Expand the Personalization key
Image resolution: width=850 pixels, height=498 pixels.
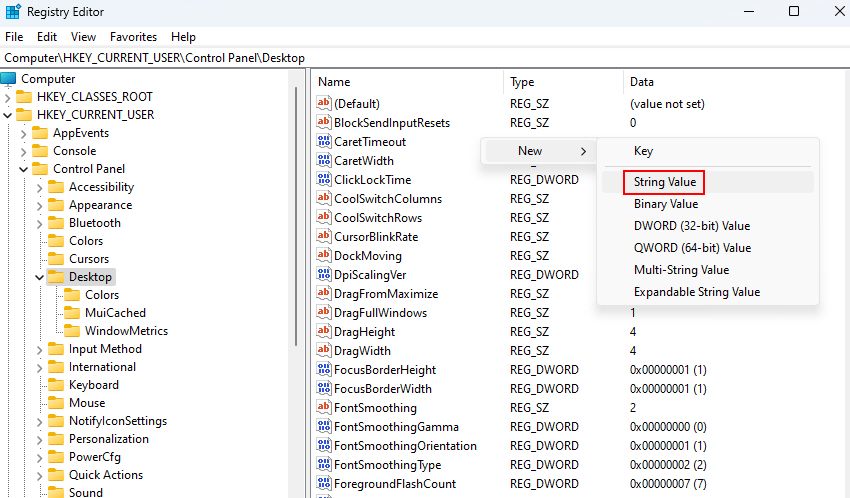pyautogui.click(x=39, y=439)
